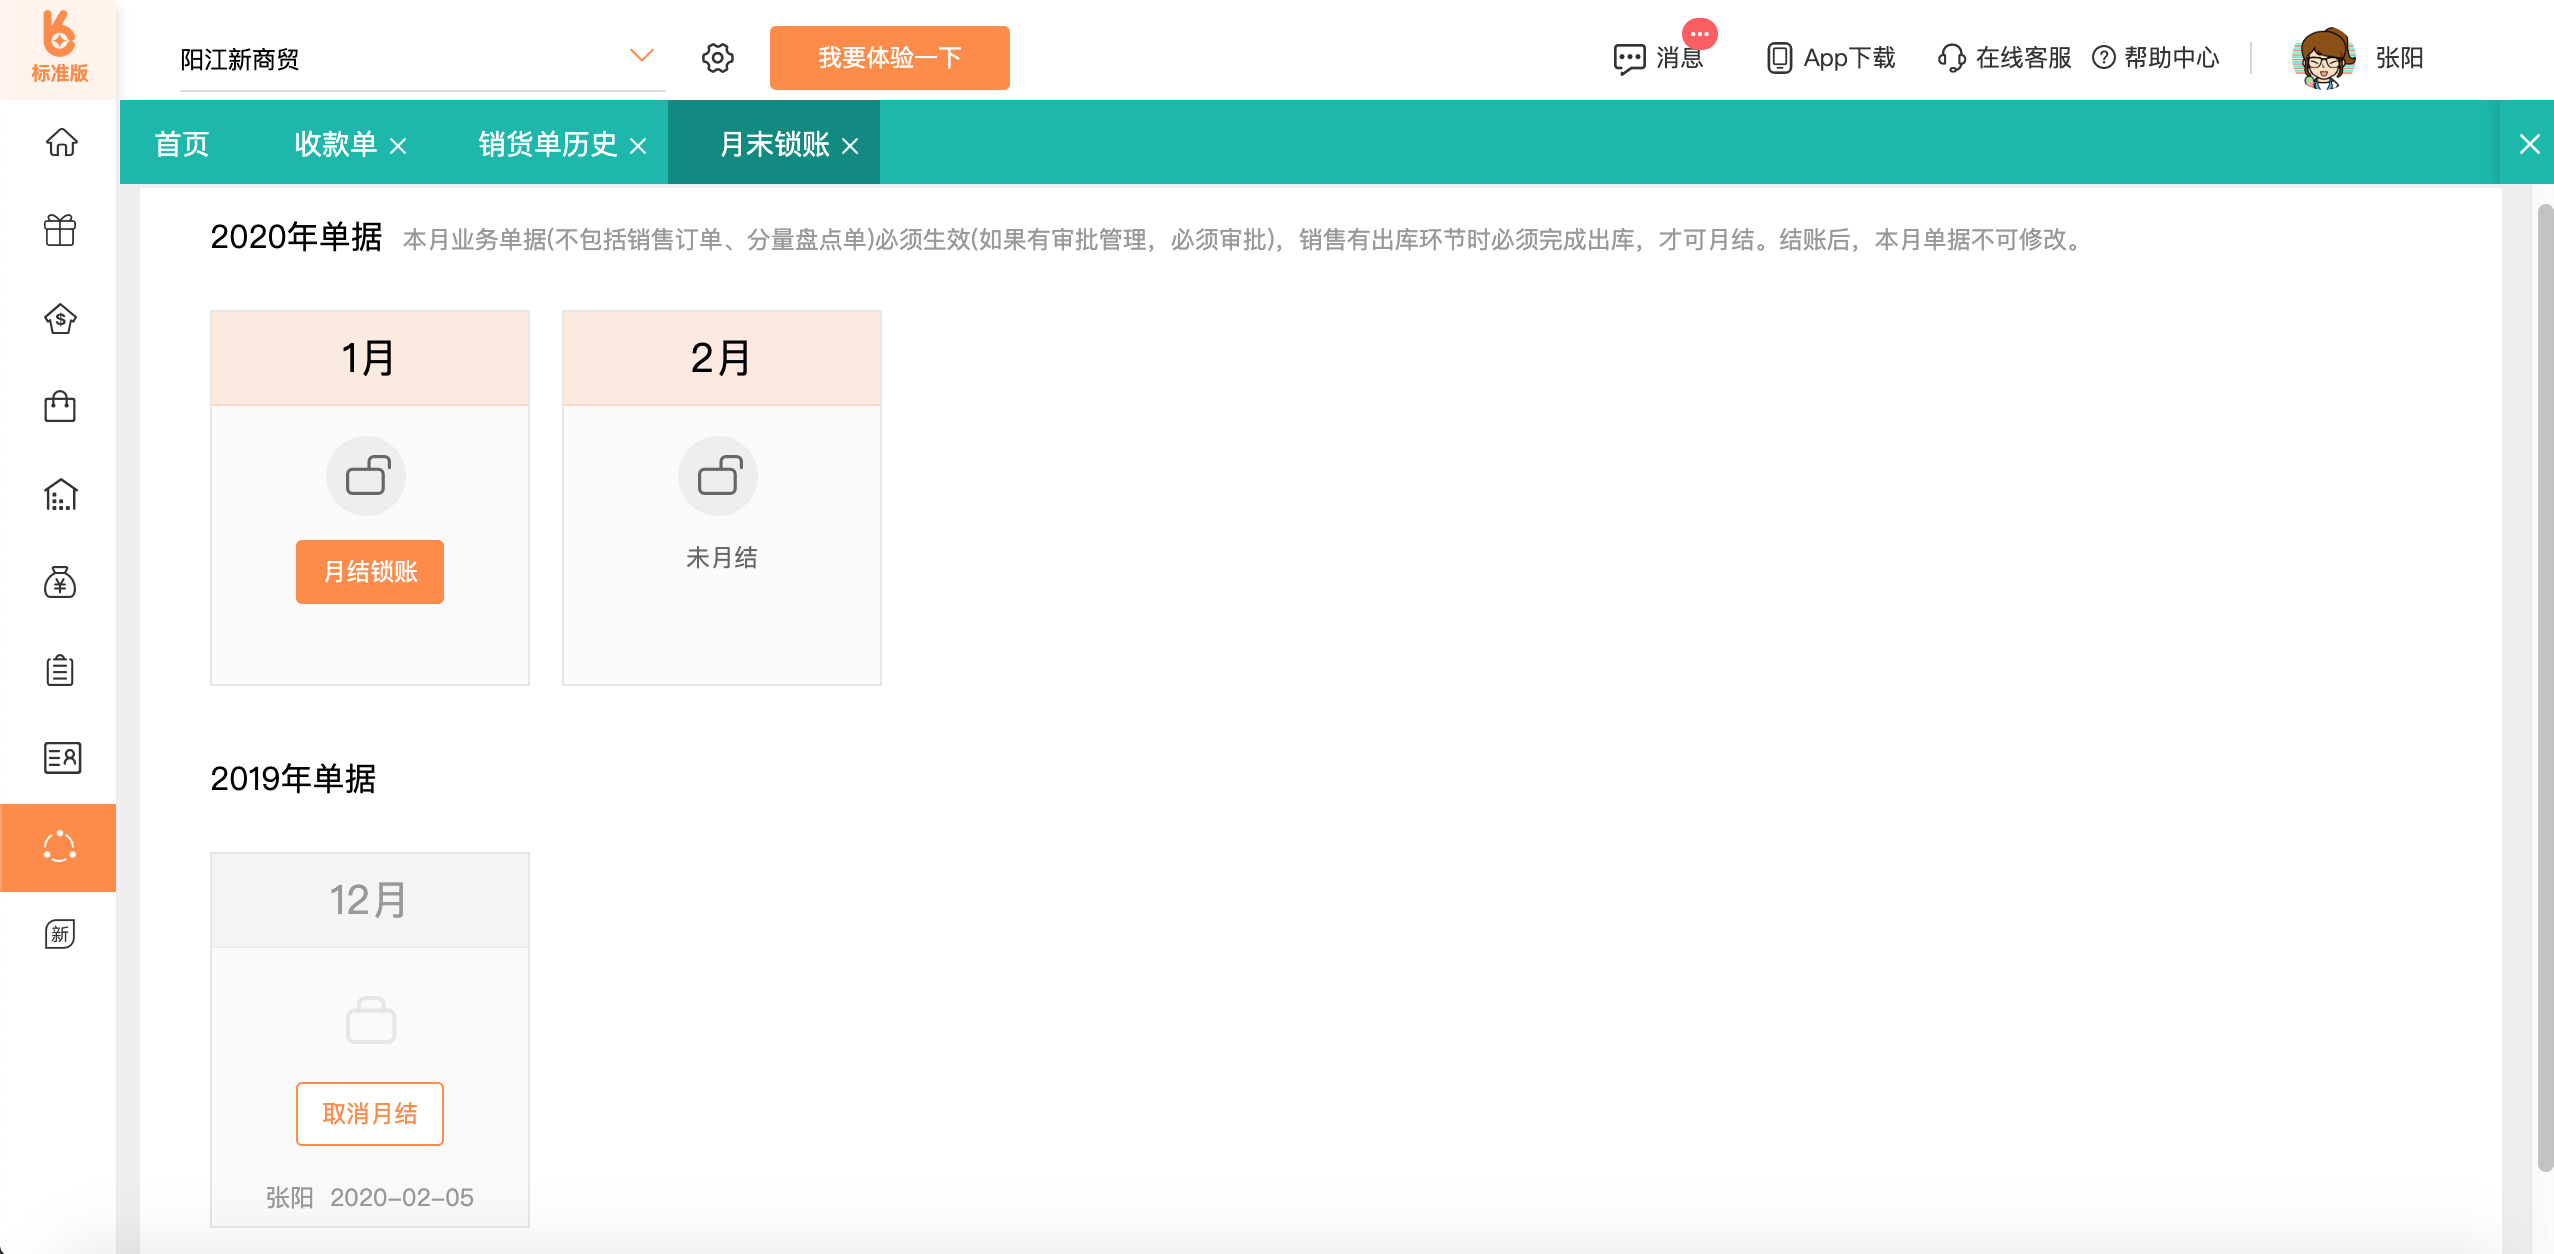
Task: Click the shopping bag sidebar icon
Action: [60, 404]
